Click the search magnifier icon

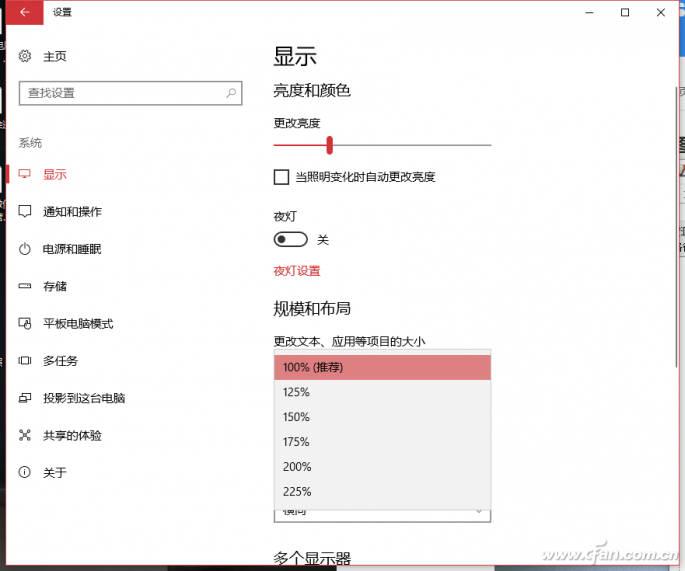click(x=231, y=93)
